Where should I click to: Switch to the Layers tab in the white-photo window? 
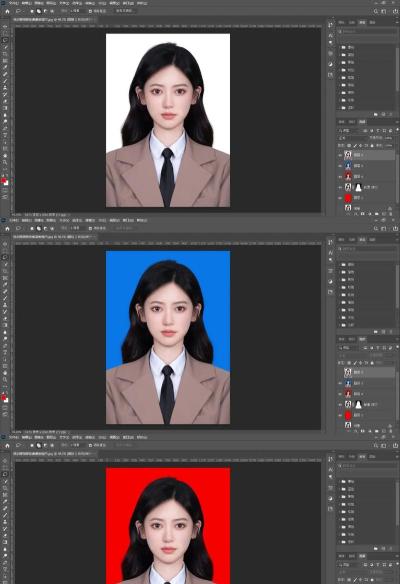pos(362,122)
